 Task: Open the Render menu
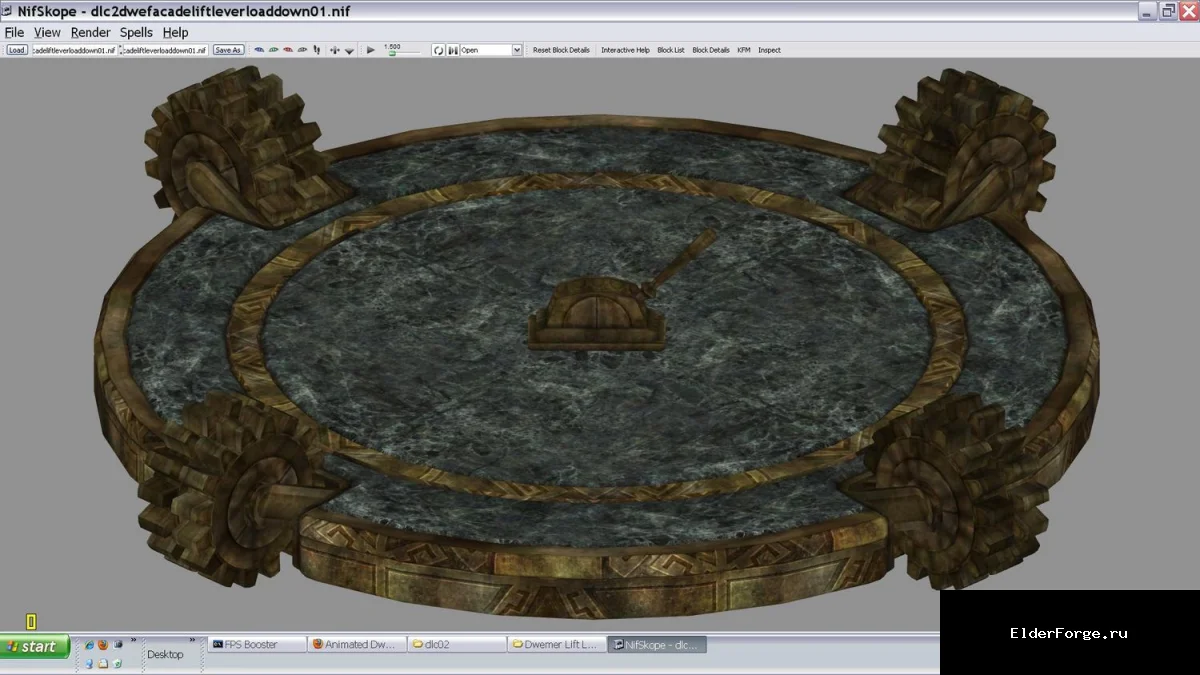pos(90,32)
